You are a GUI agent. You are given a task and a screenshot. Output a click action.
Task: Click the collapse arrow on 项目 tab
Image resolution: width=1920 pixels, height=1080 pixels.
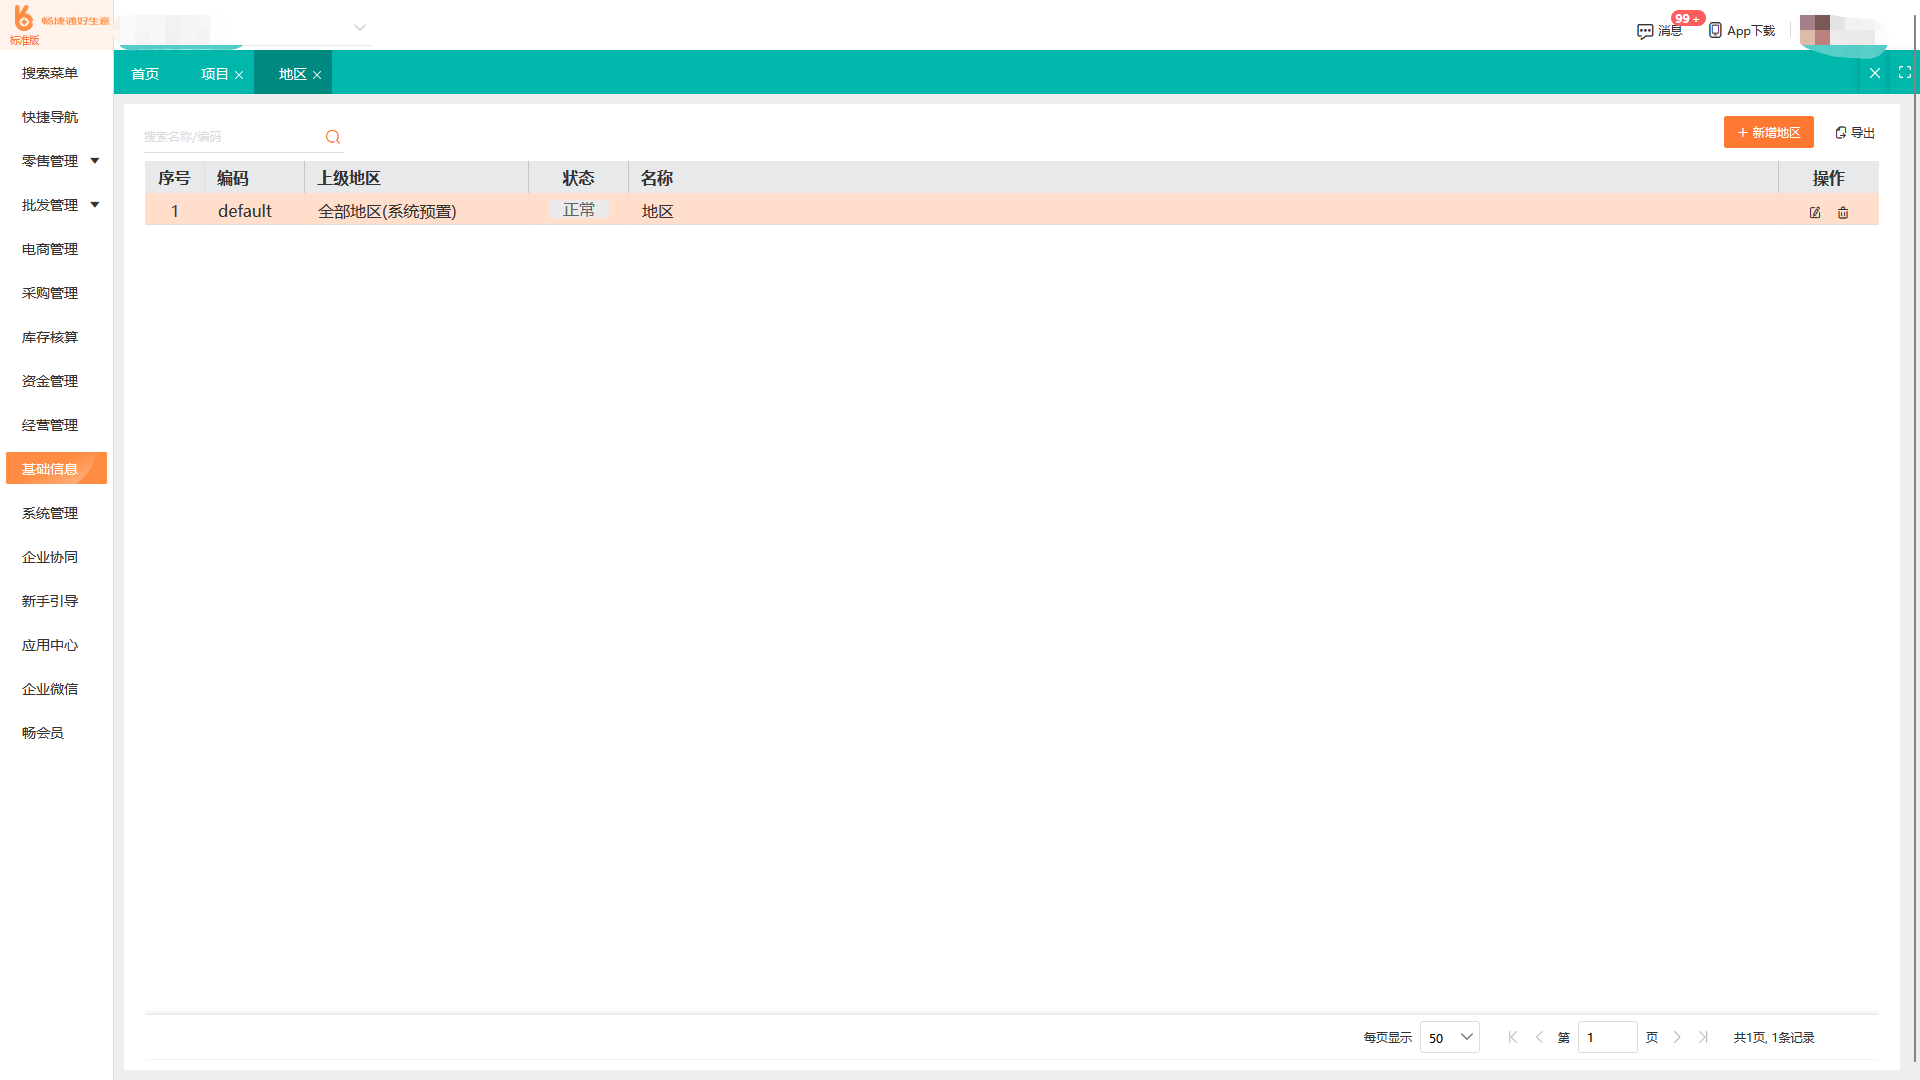point(241,74)
